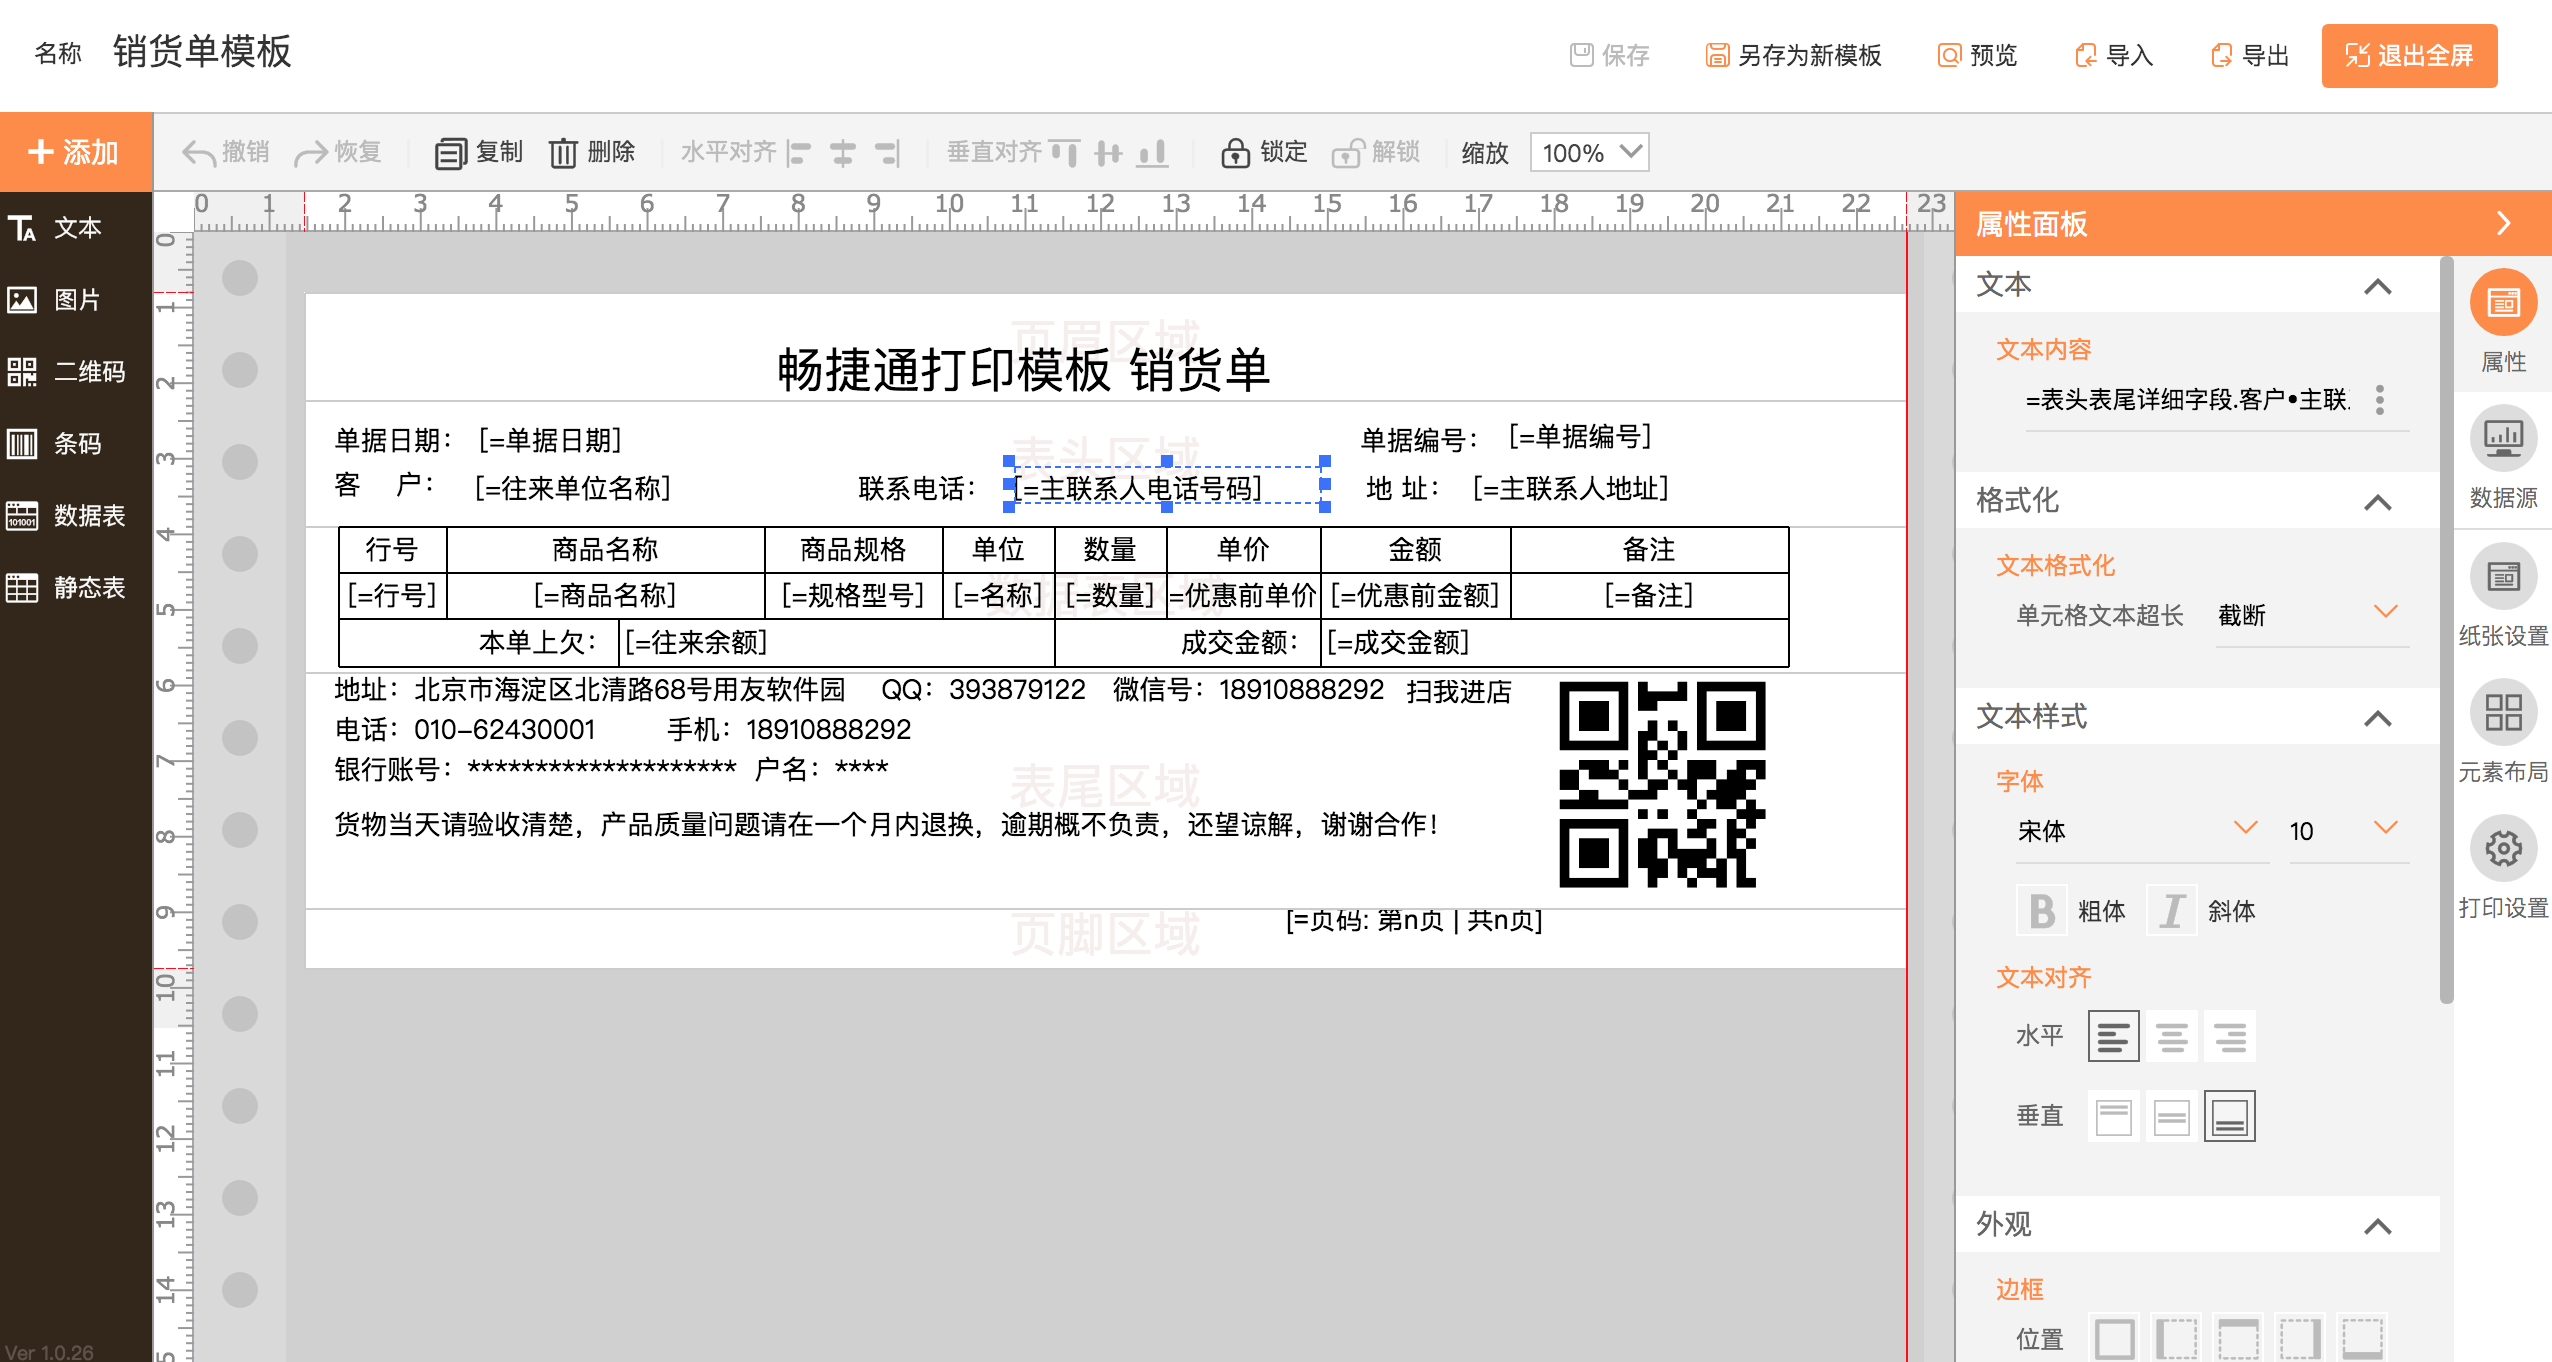This screenshot has width=2552, height=1362.
Task: Click the 缩放 100% dropdown
Action: pyautogui.click(x=1588, y=154)
